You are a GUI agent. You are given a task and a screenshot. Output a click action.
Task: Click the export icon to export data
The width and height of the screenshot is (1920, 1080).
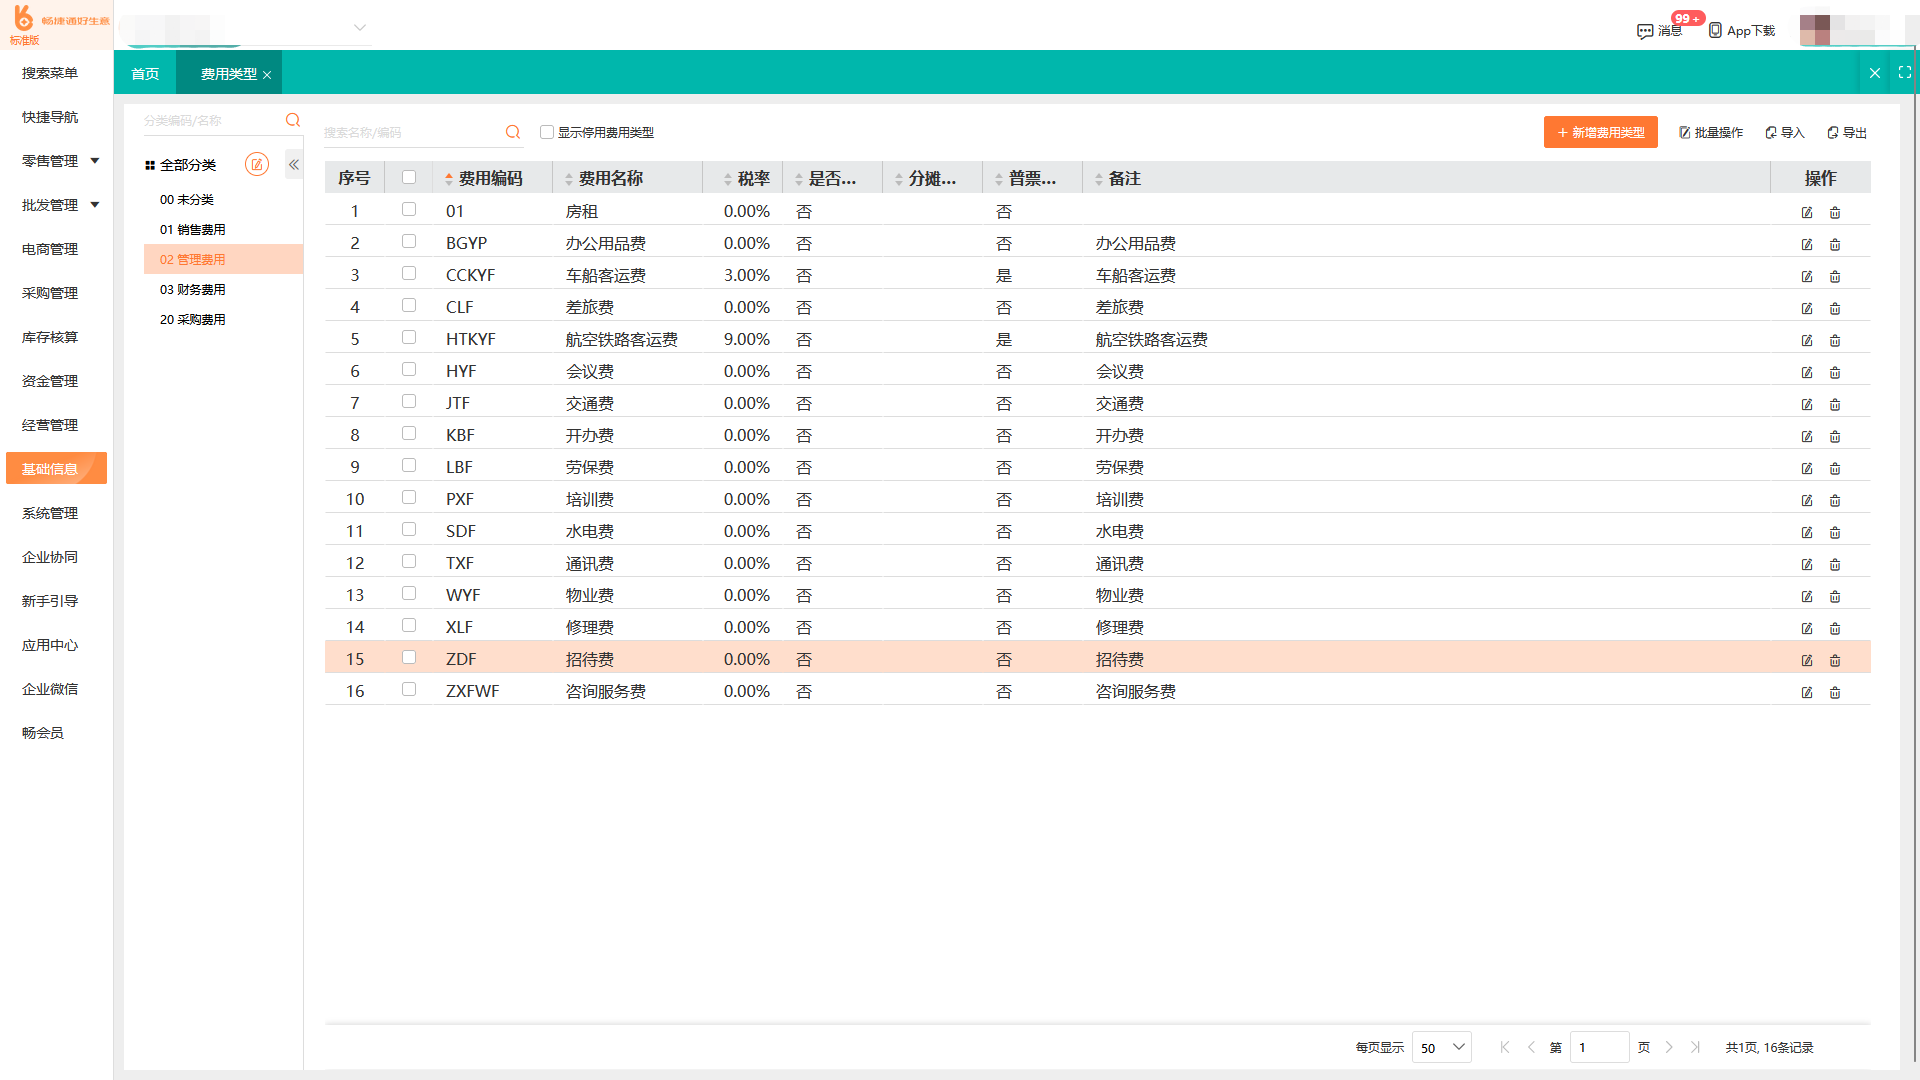1846,131
